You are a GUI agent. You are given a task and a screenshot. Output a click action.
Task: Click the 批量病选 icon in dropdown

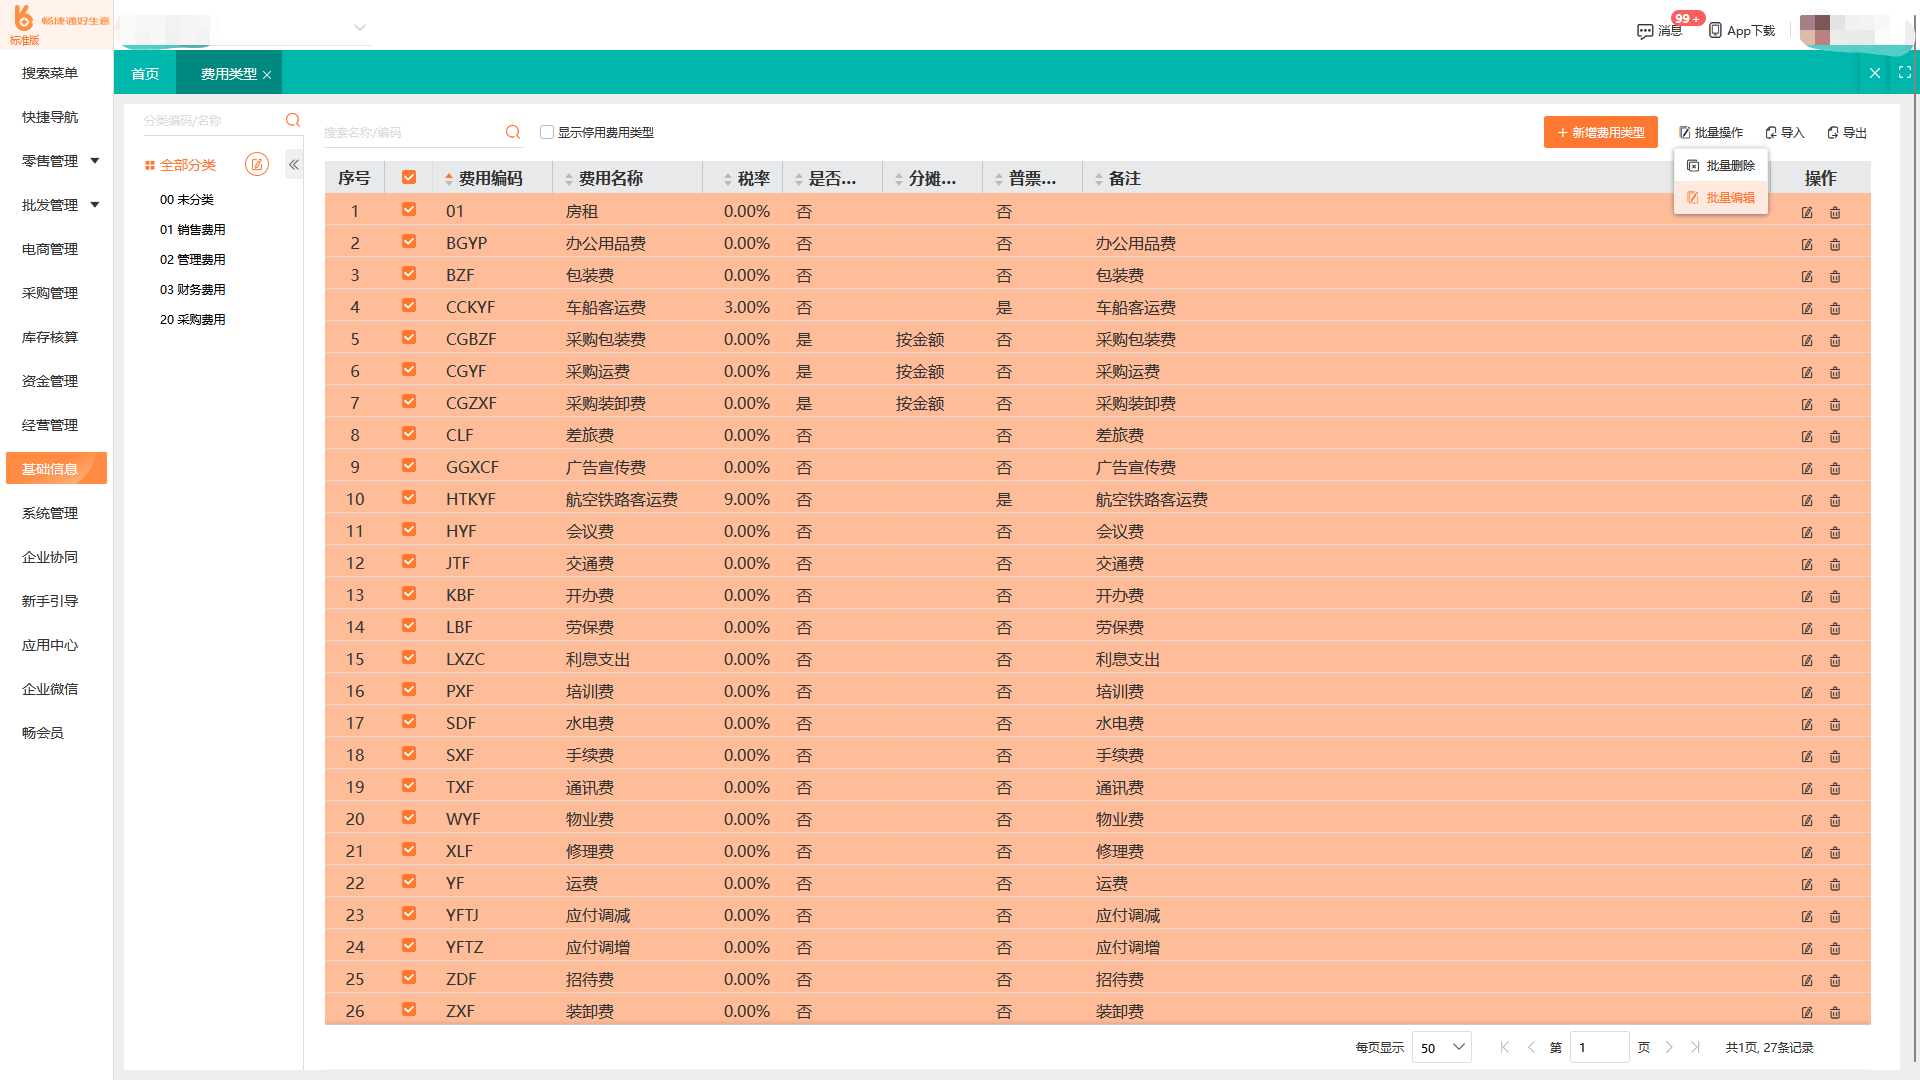[1721, 198]
